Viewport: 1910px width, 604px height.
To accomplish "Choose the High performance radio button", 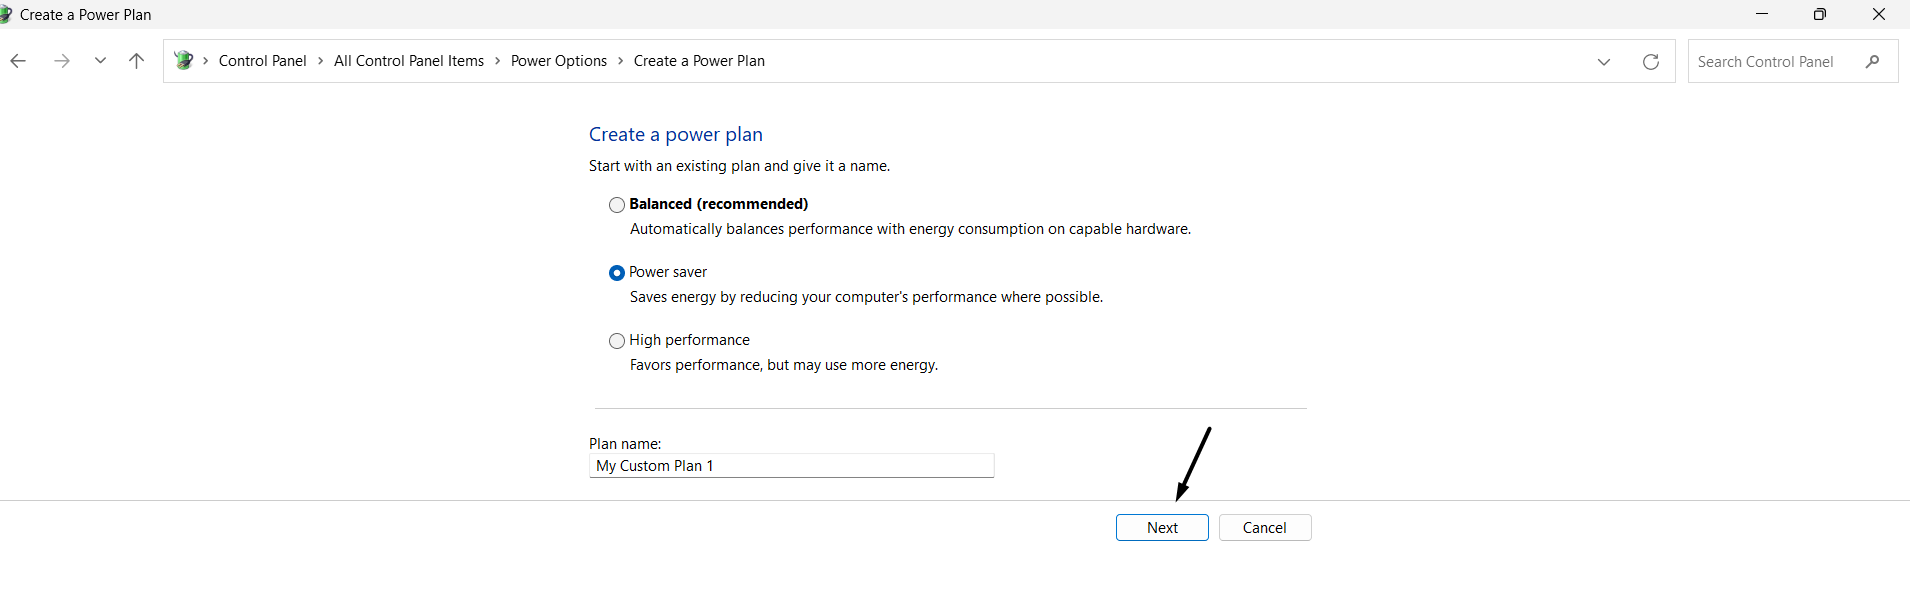I will pos(617,341).
